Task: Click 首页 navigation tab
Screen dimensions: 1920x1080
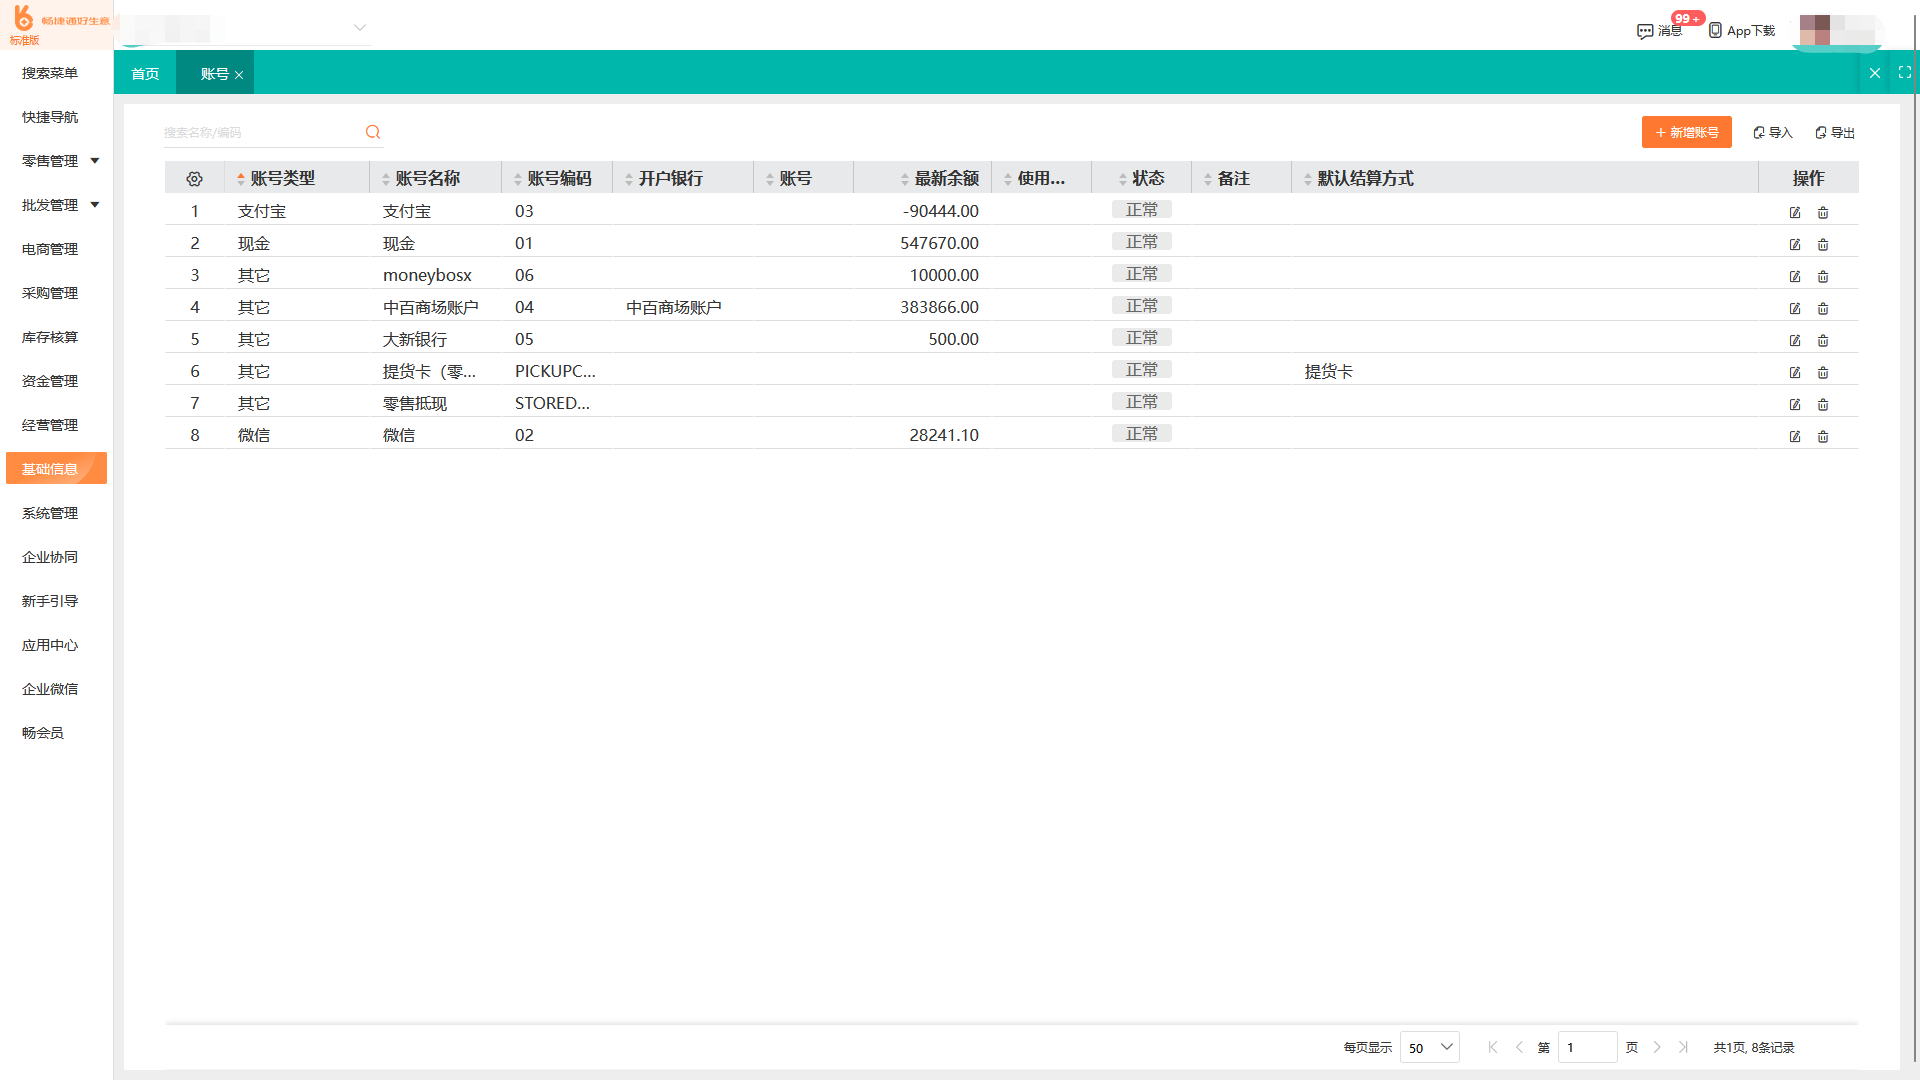Action: tap(144, 73)
